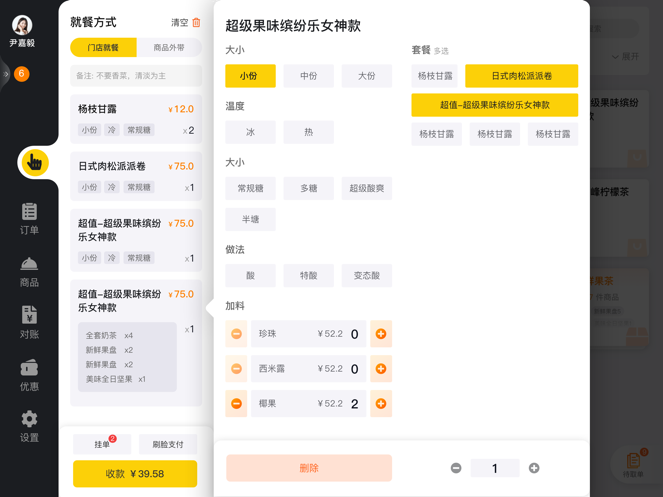Select the 中份 size option

click(x=309, y=76)
